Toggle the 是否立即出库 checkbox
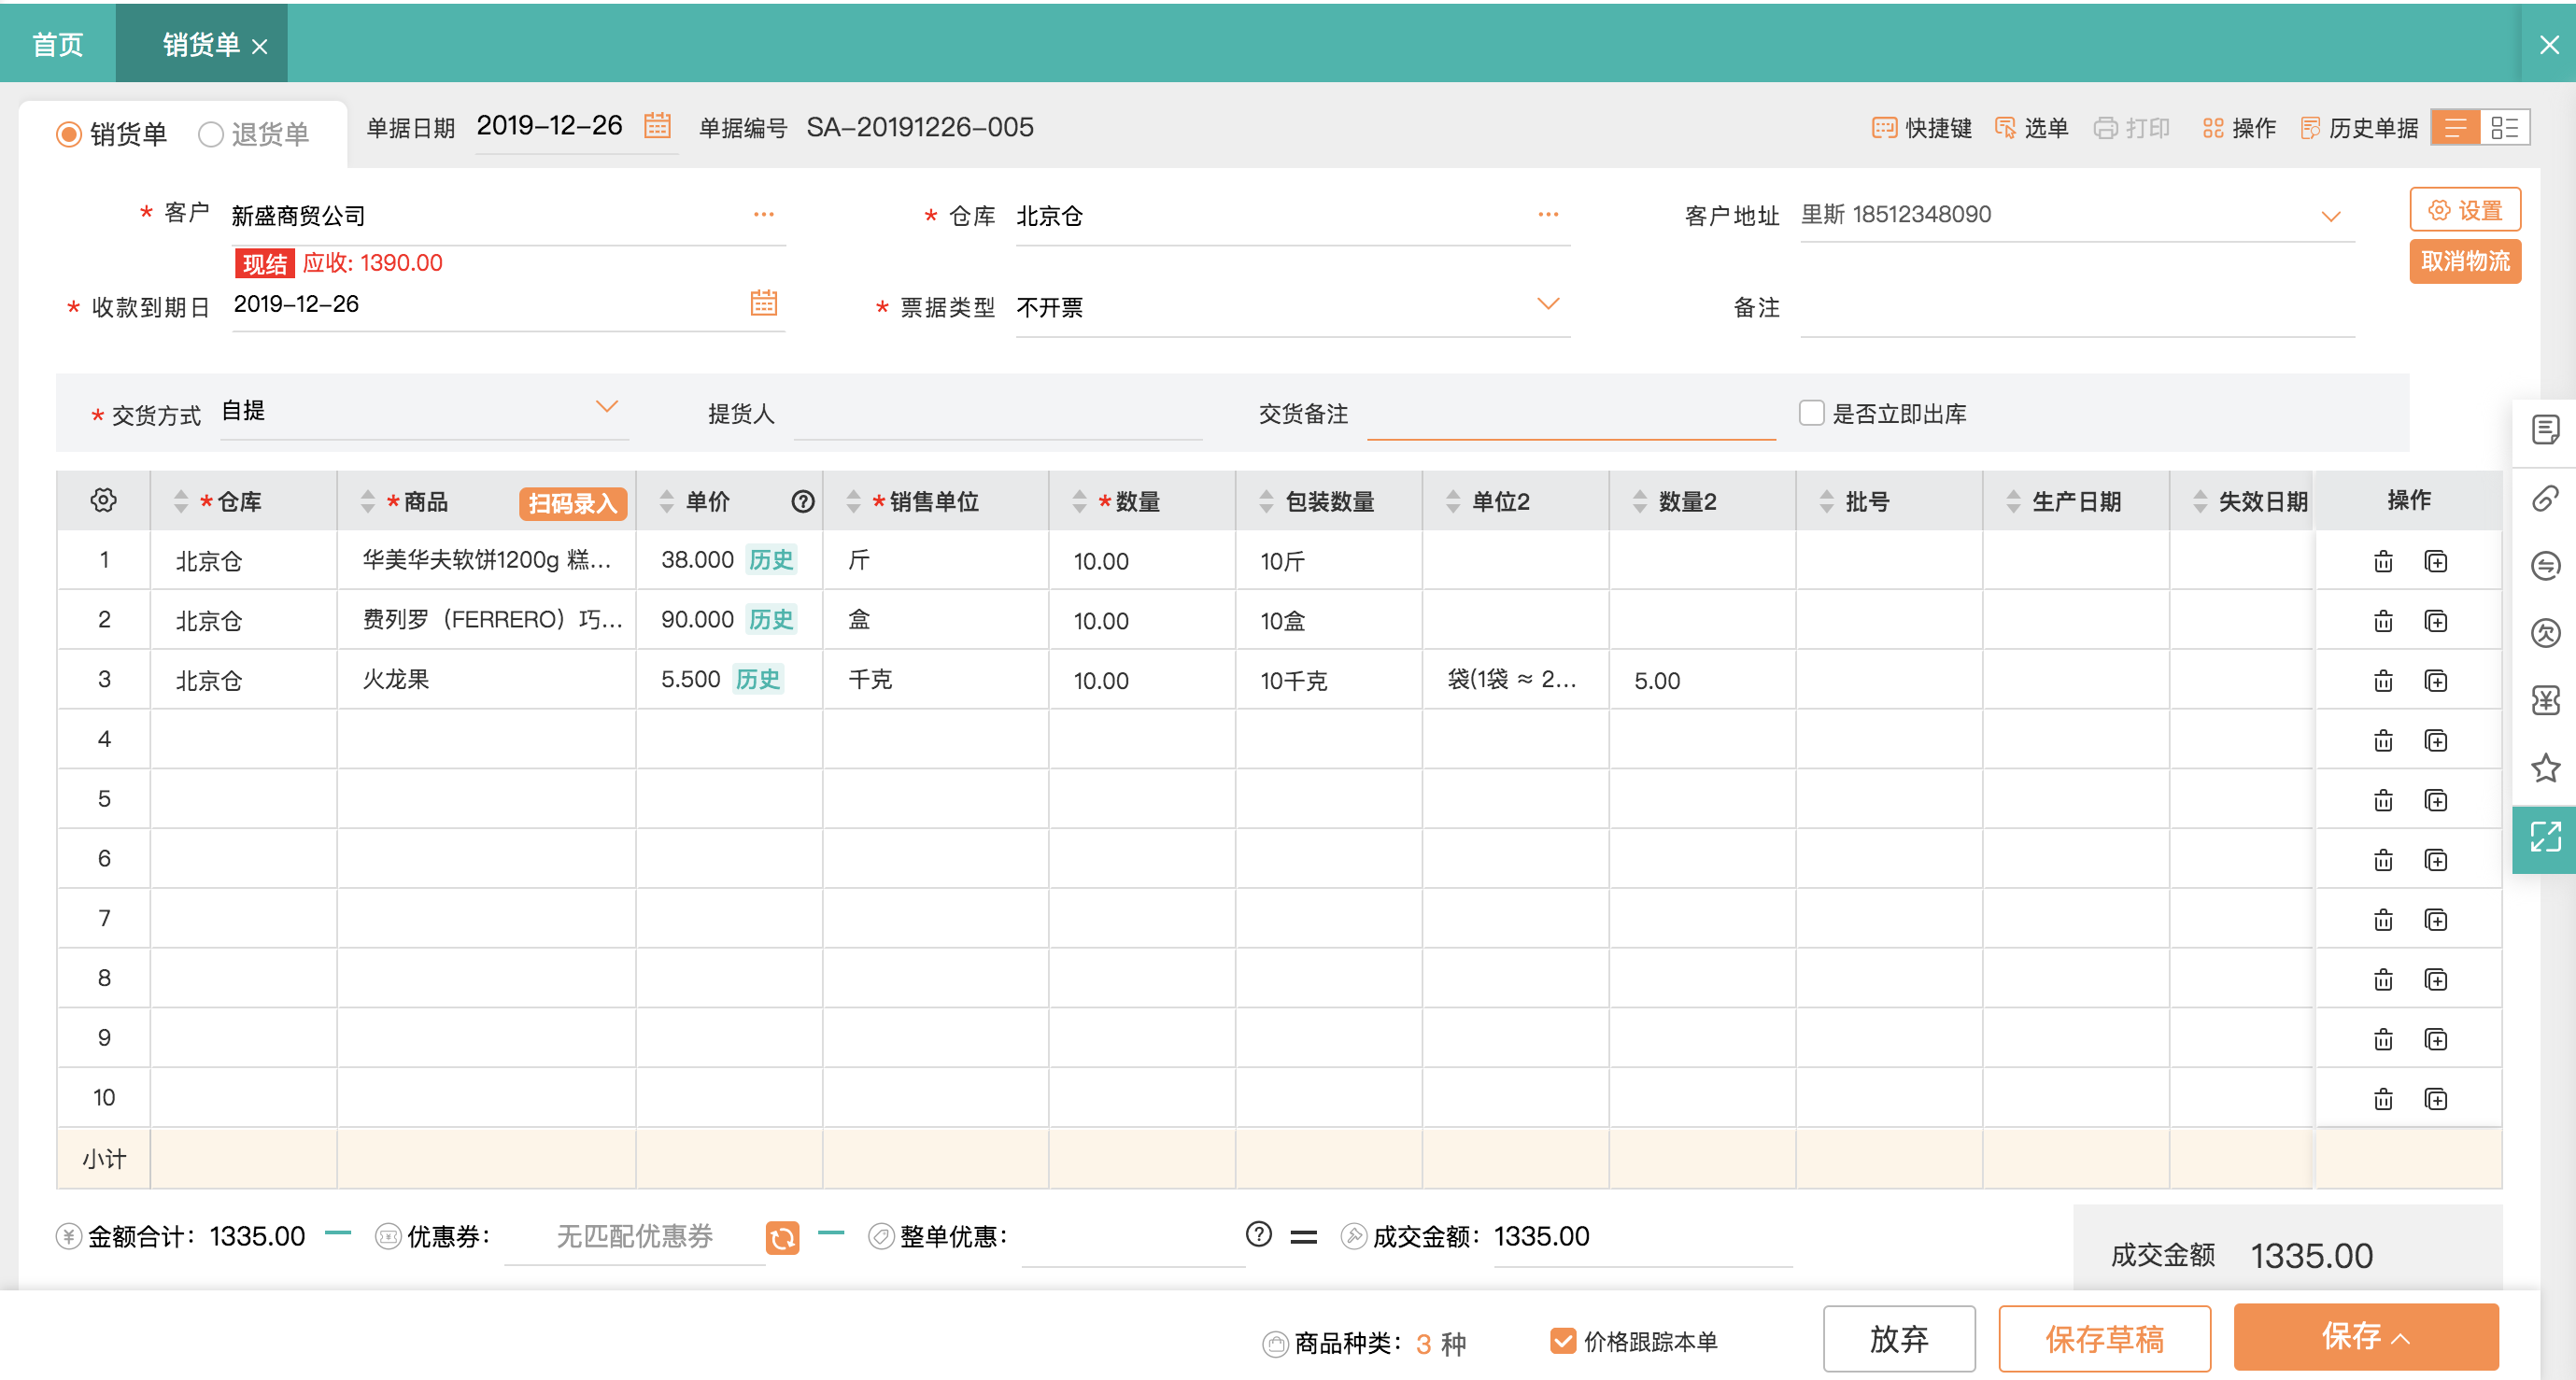The height and width of the screenshot is (1380, 2576). click(x=1811, y=414)
